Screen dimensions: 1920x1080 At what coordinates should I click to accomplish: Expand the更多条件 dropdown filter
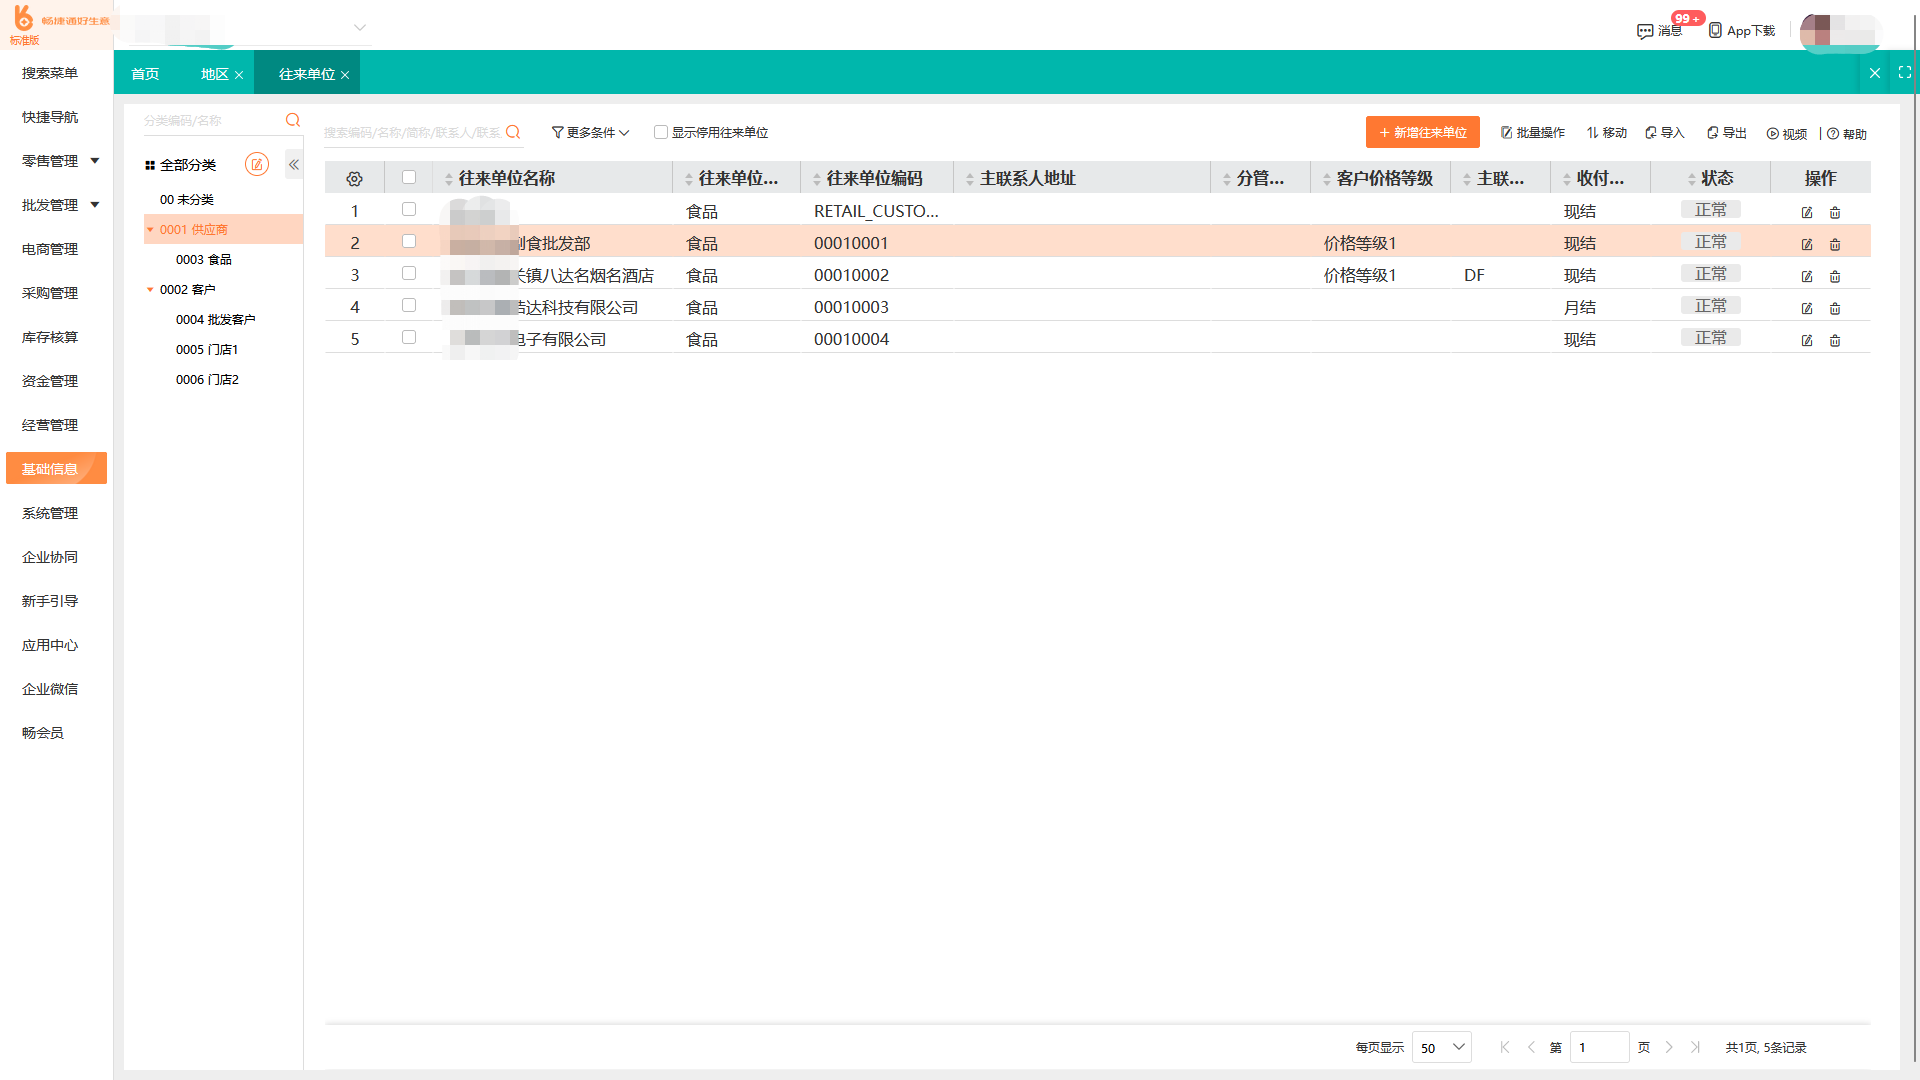593,132
